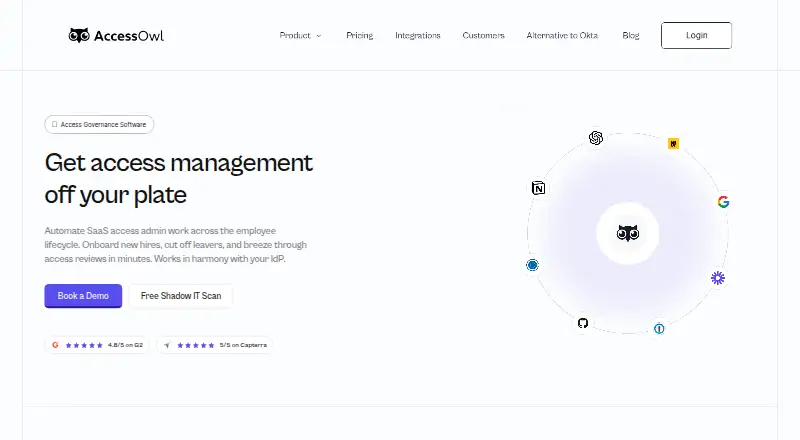Click the 1Password icon on the orbit
800x440 pixels.
(659, 329)
